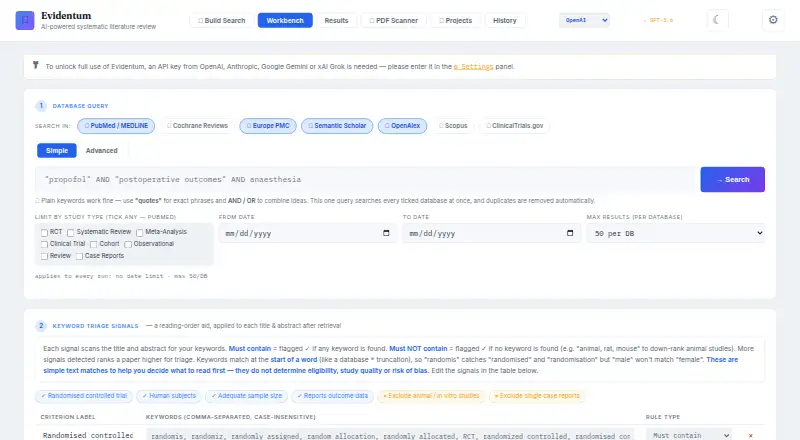The image size is (800, 440).
Task: Open settings with the gear icon
Action: (x=773, y=20)
